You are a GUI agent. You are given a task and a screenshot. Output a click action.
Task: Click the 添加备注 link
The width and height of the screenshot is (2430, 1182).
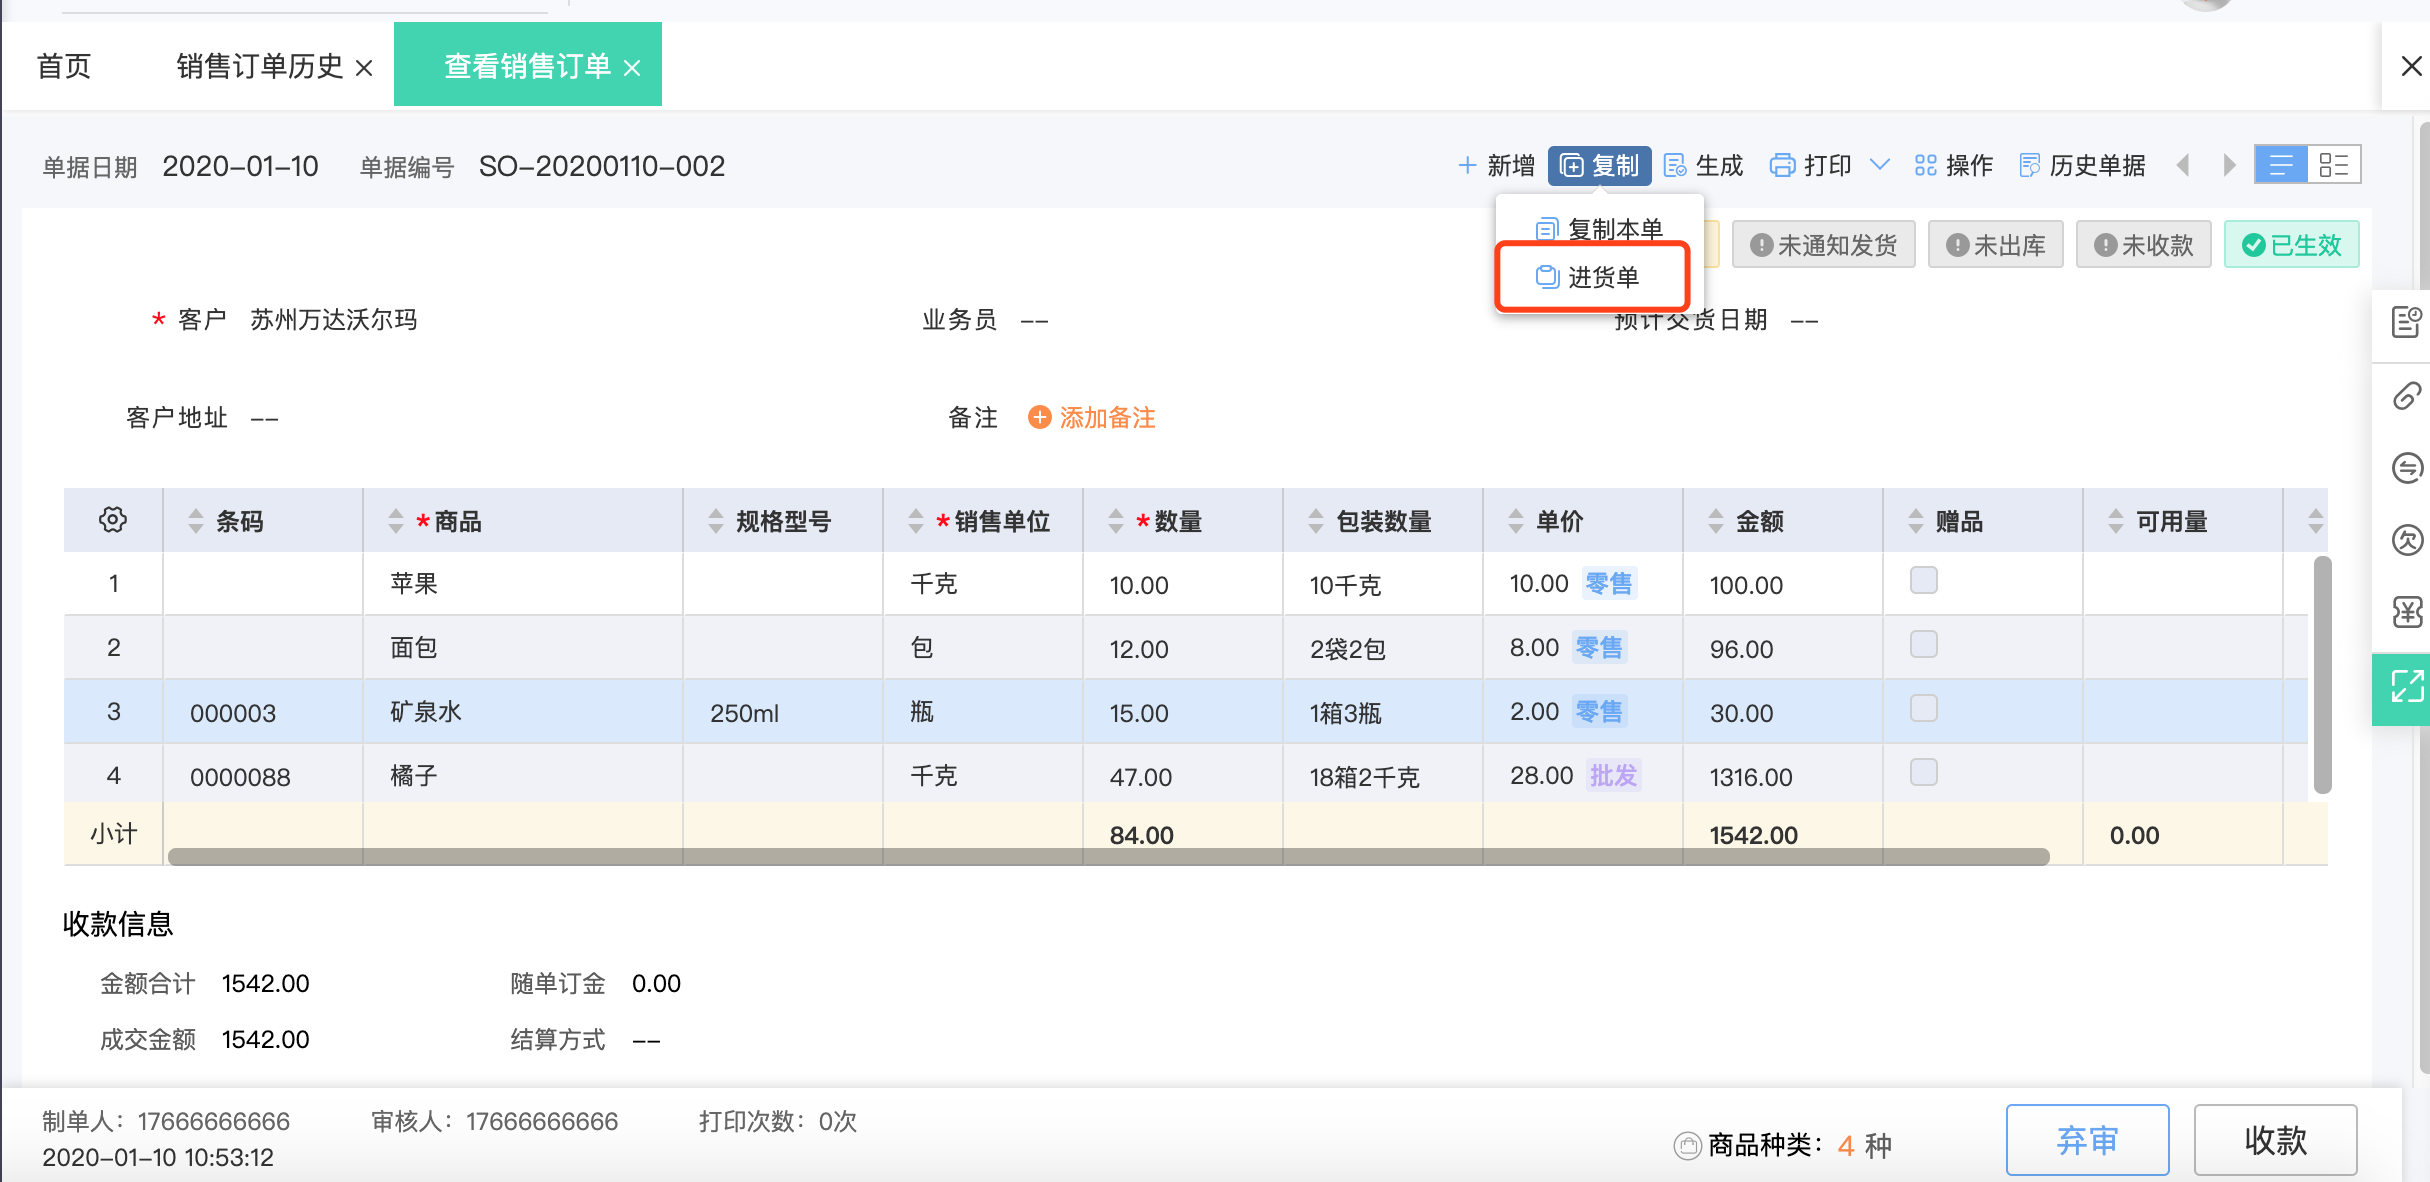point(1100,417)
